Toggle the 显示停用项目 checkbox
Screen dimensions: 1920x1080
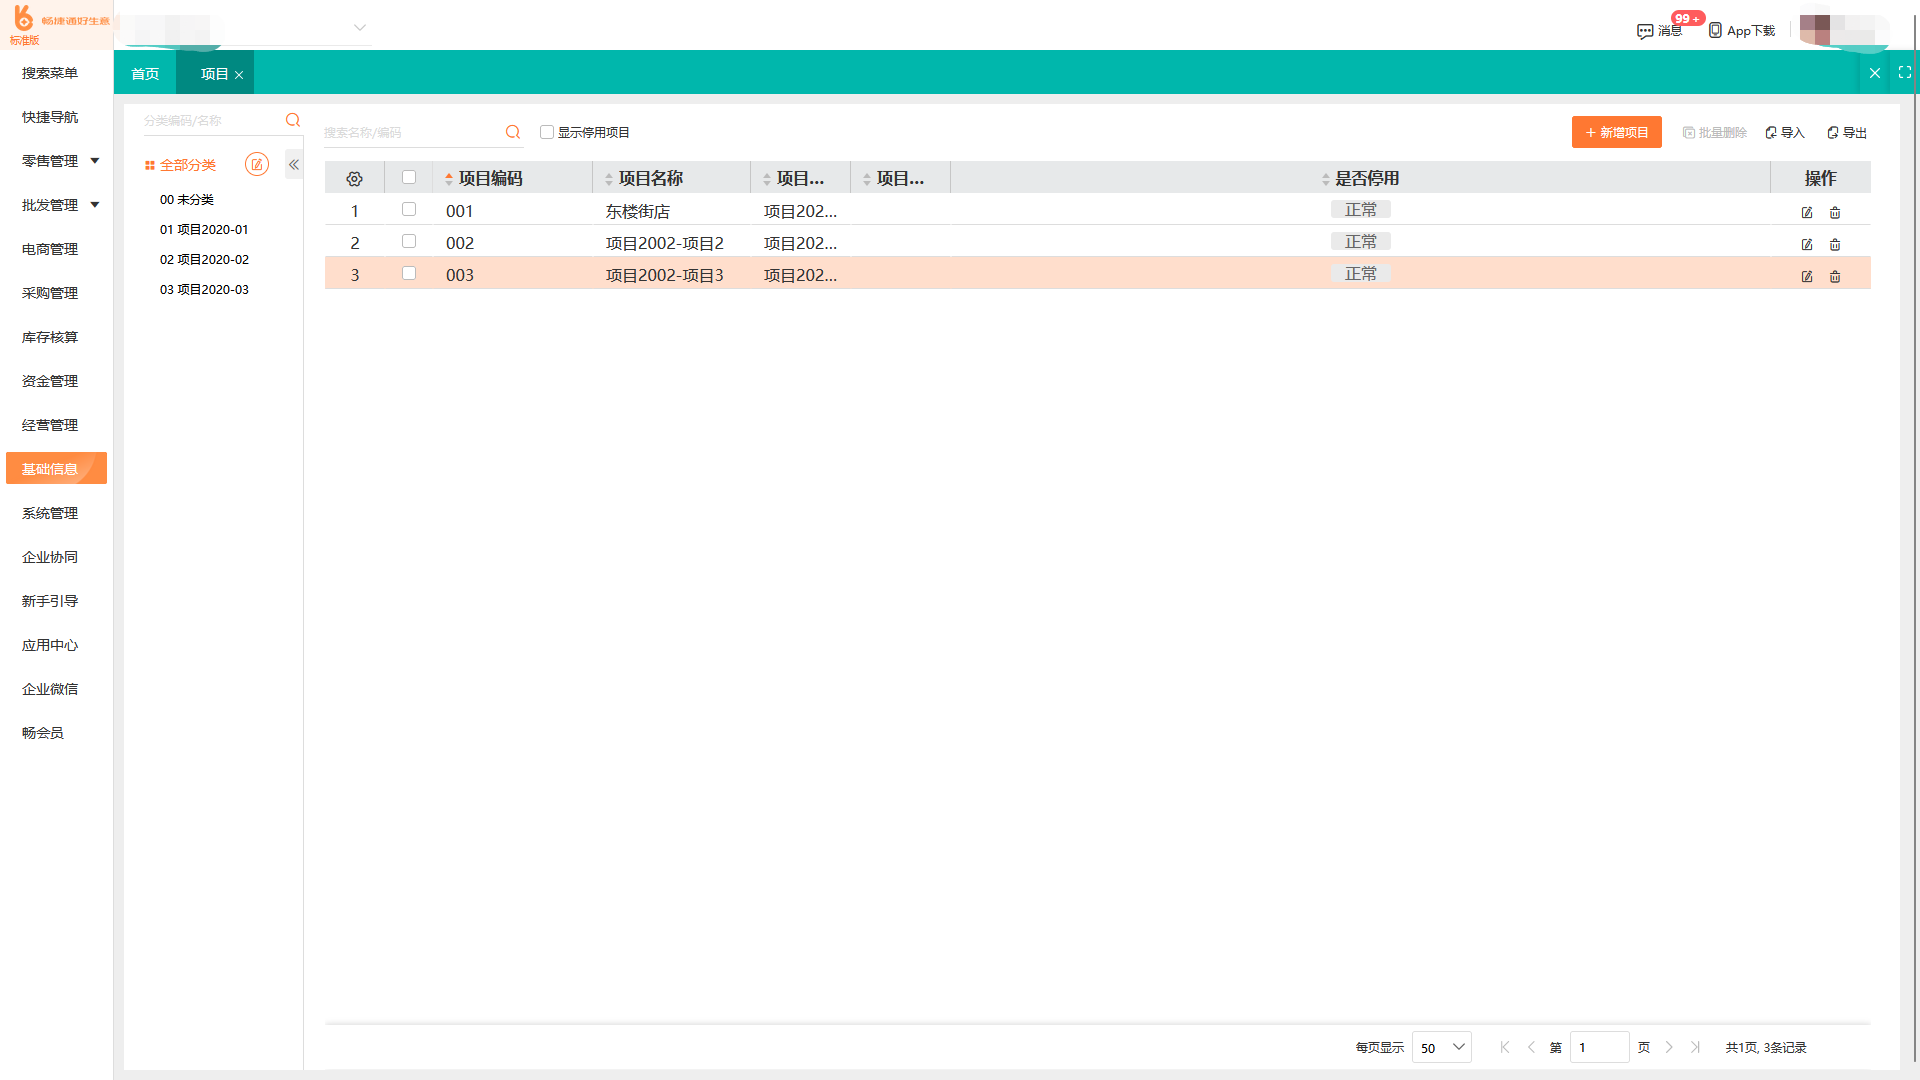click(546, 131)
